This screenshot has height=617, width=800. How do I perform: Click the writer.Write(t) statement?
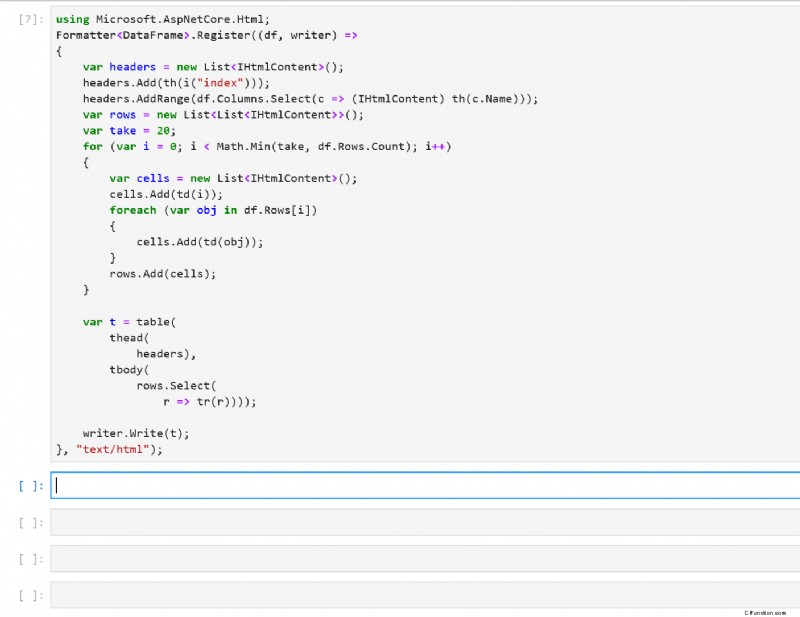[135, 433]
